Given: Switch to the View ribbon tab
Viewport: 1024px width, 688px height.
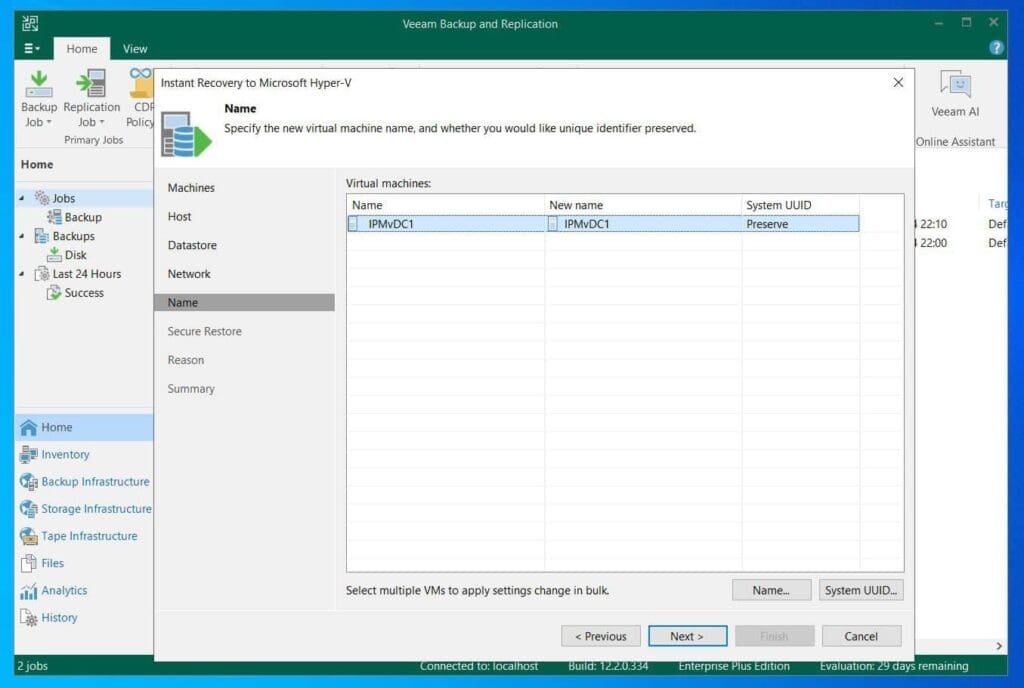Looking at the screenshot, I should coord(135,49).
